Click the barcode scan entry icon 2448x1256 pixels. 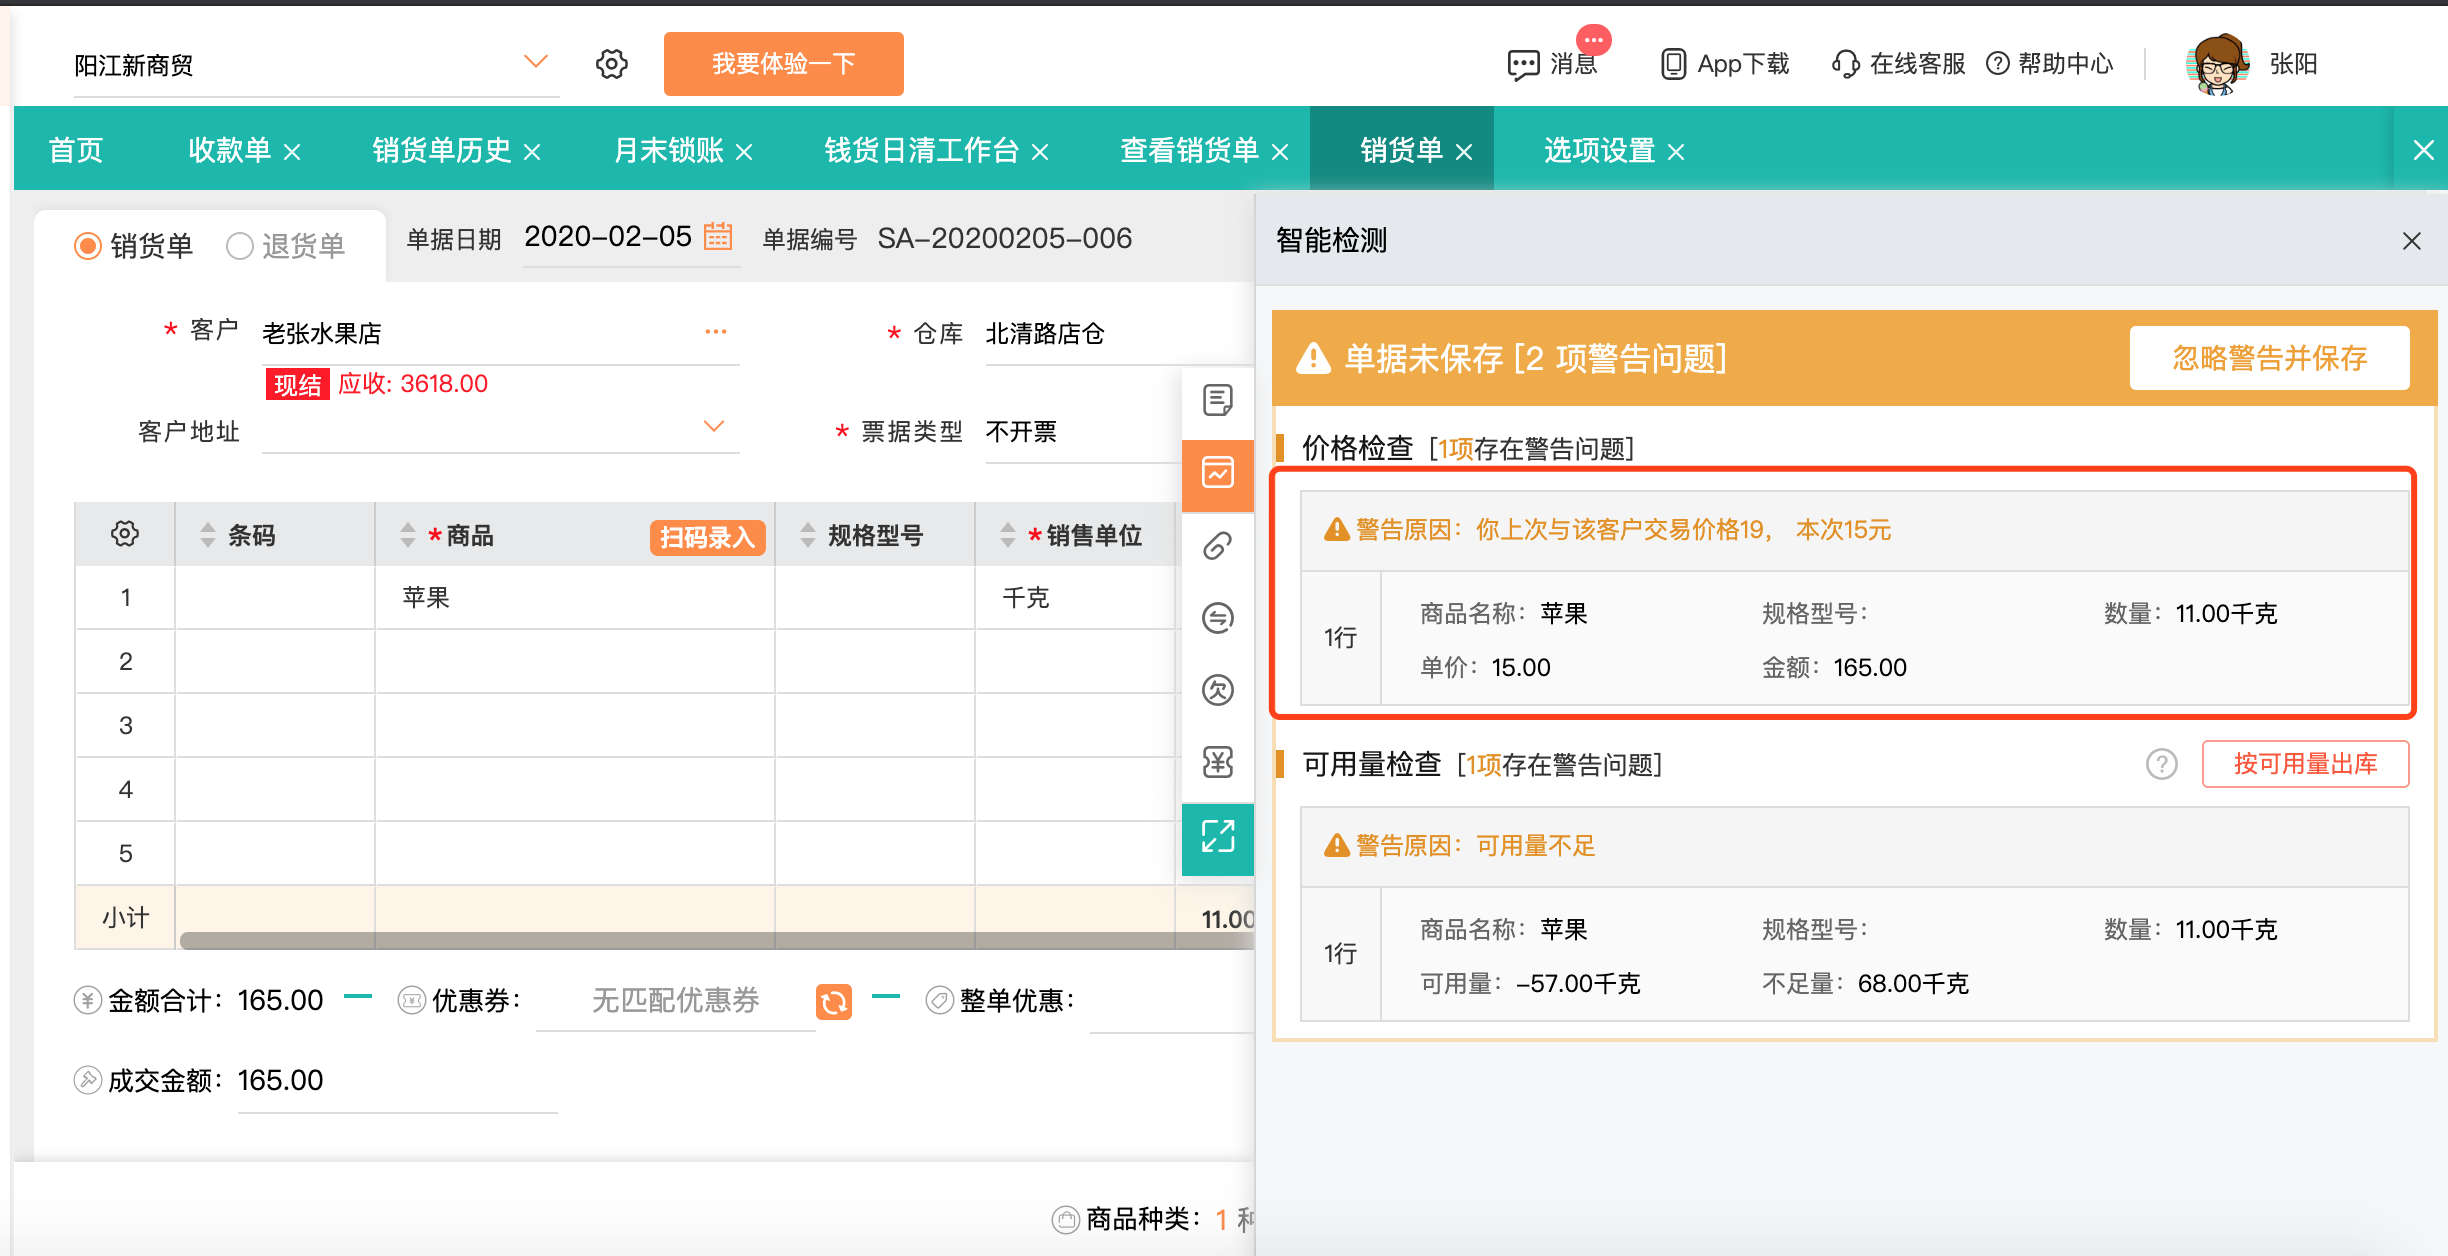point(706,535)
